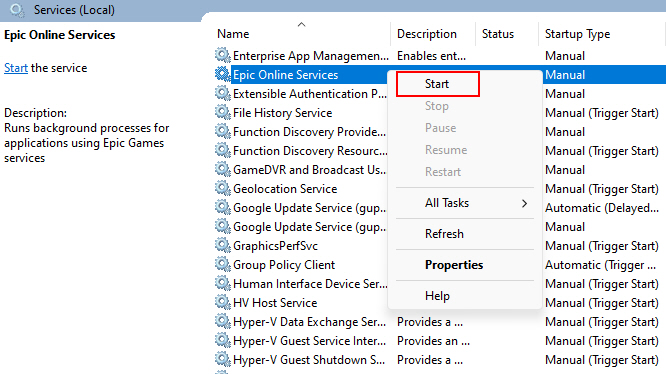Click gear icon beside GraphicsPerfSvc
The image size is (666, 374).
222,245
